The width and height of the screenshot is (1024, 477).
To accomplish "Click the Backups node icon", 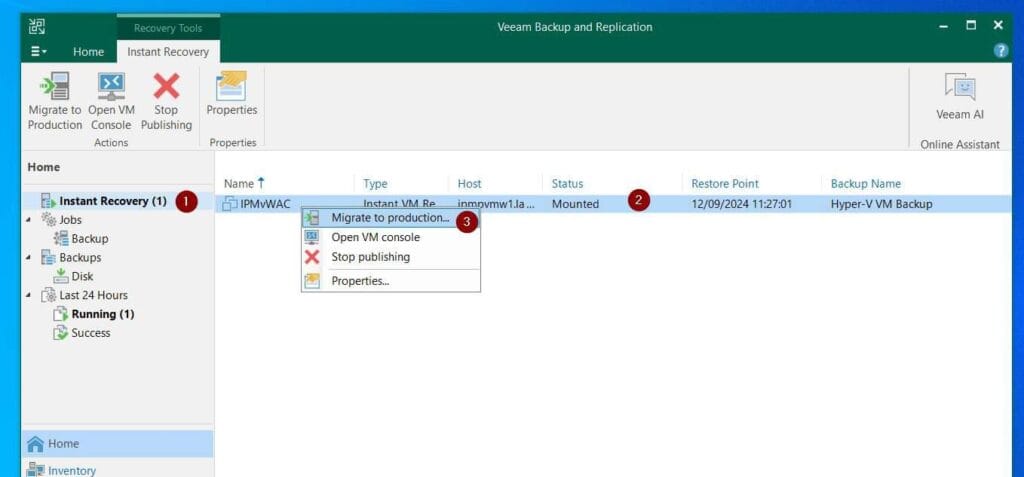I will pyautogui.click(x=49, y=257).
